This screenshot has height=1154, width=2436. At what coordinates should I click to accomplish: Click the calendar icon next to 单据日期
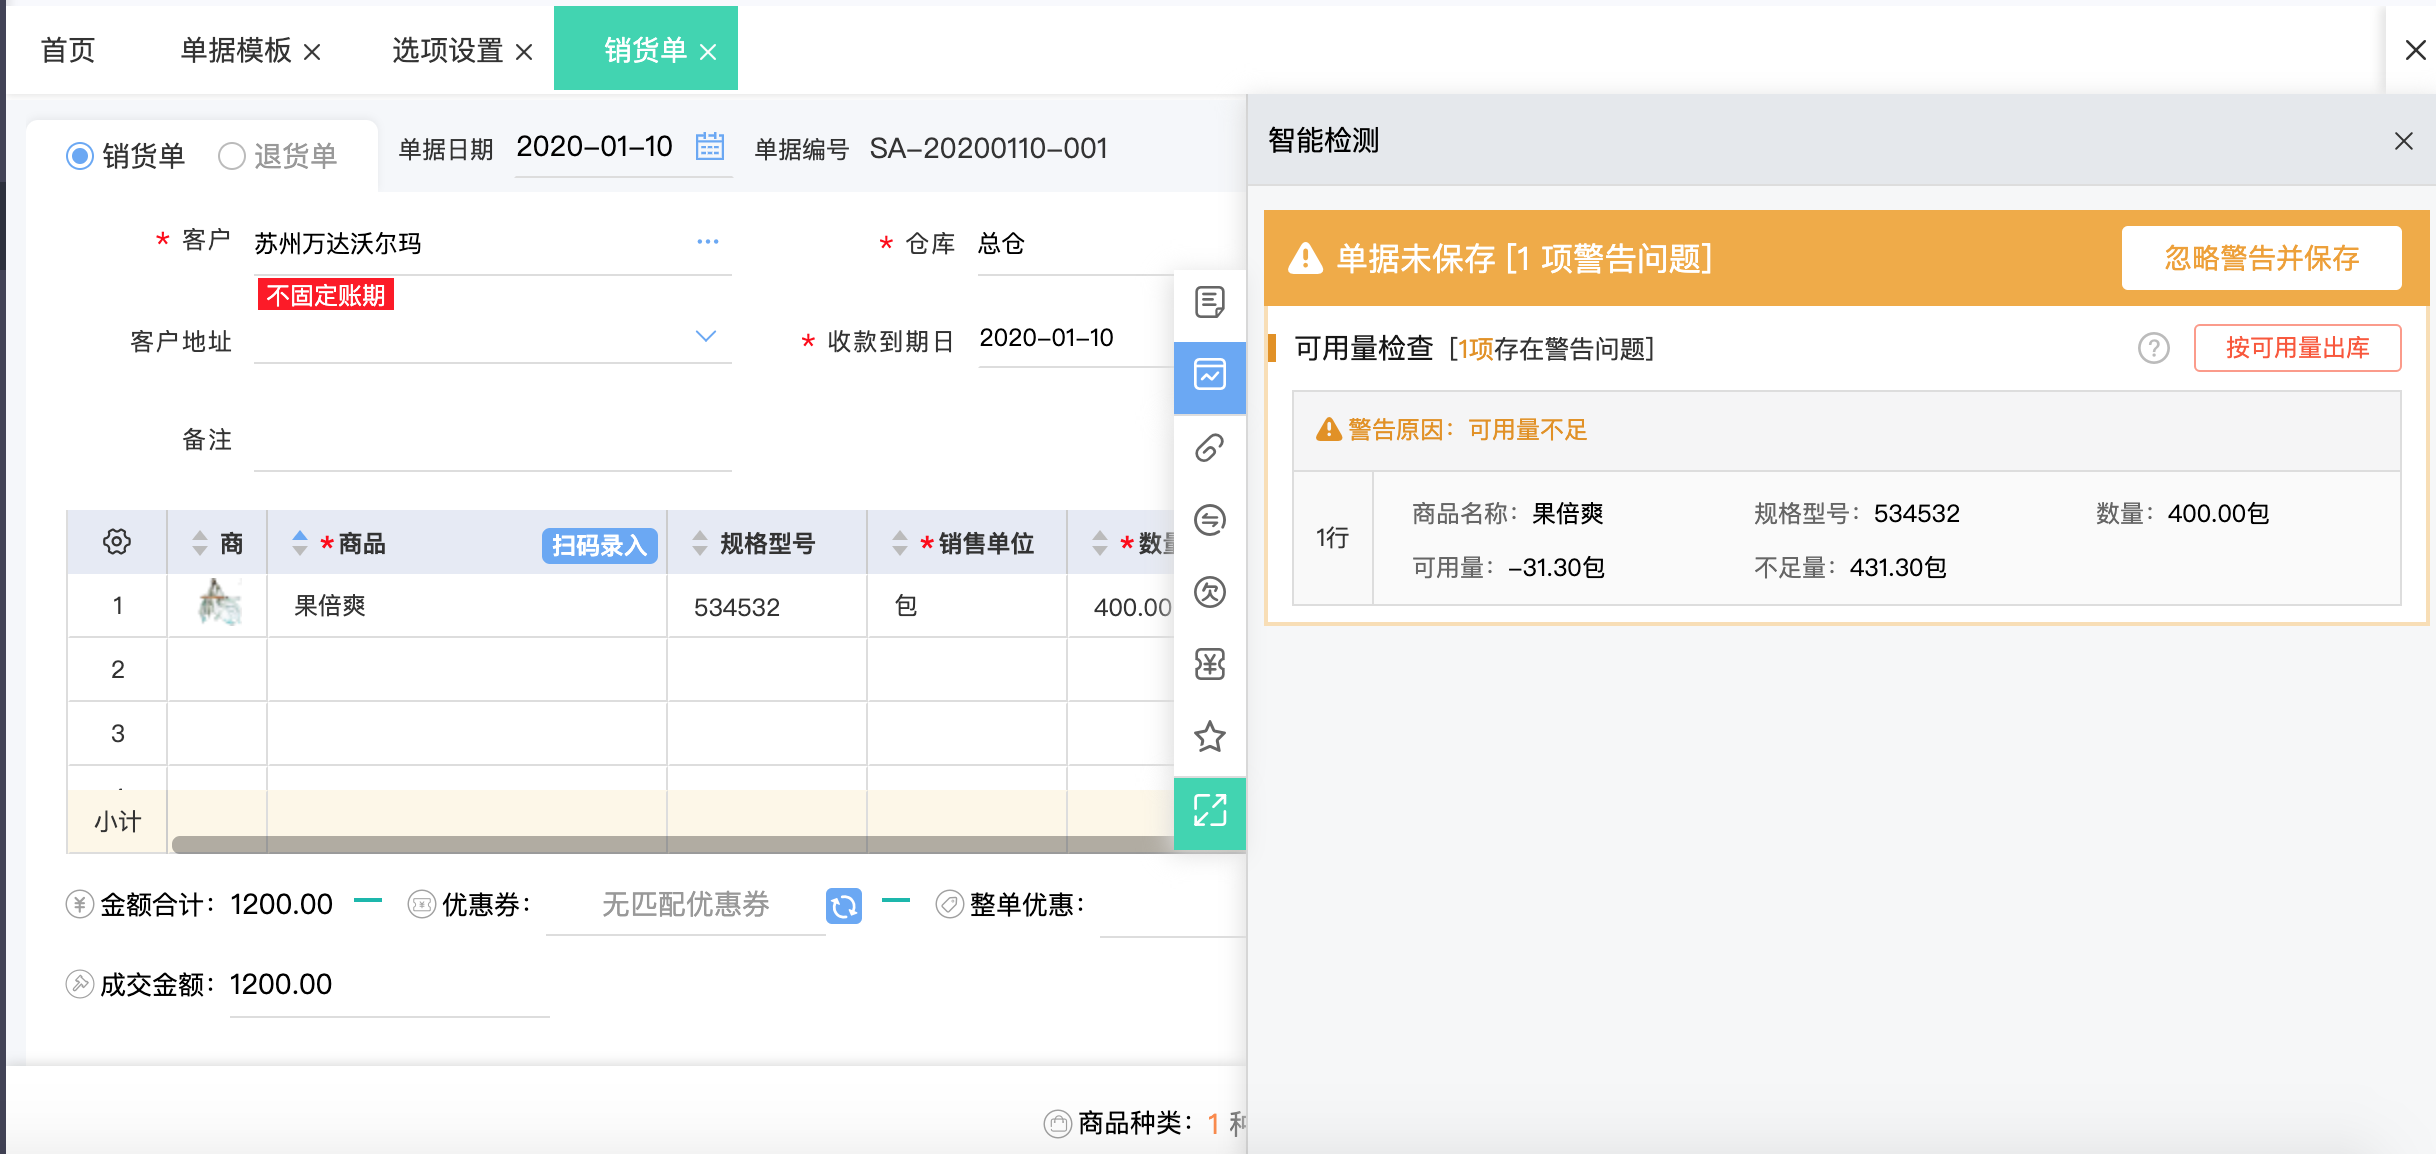(710, 149)
